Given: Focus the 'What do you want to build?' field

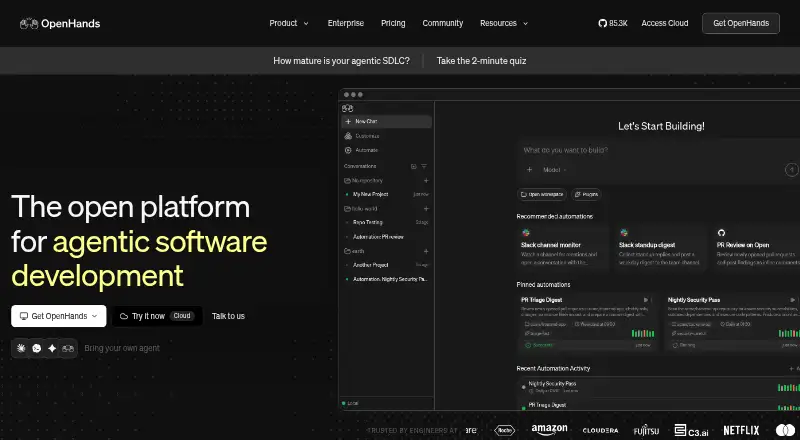Looking at the screenshot, I should [x=566, y=150].
